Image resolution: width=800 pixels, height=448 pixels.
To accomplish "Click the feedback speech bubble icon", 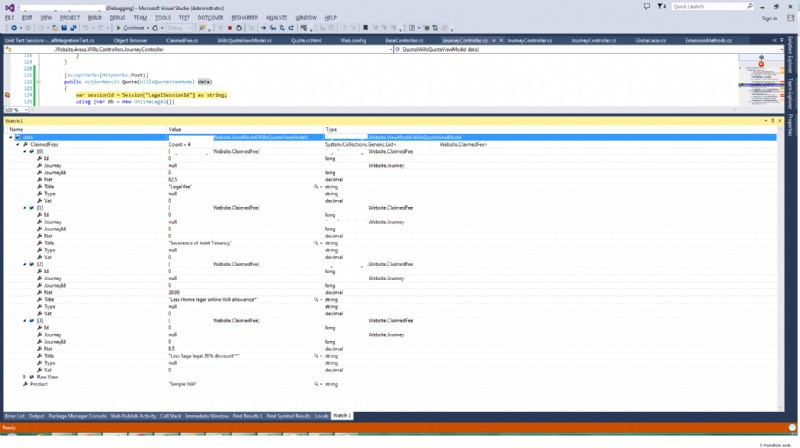I will 645,6.
